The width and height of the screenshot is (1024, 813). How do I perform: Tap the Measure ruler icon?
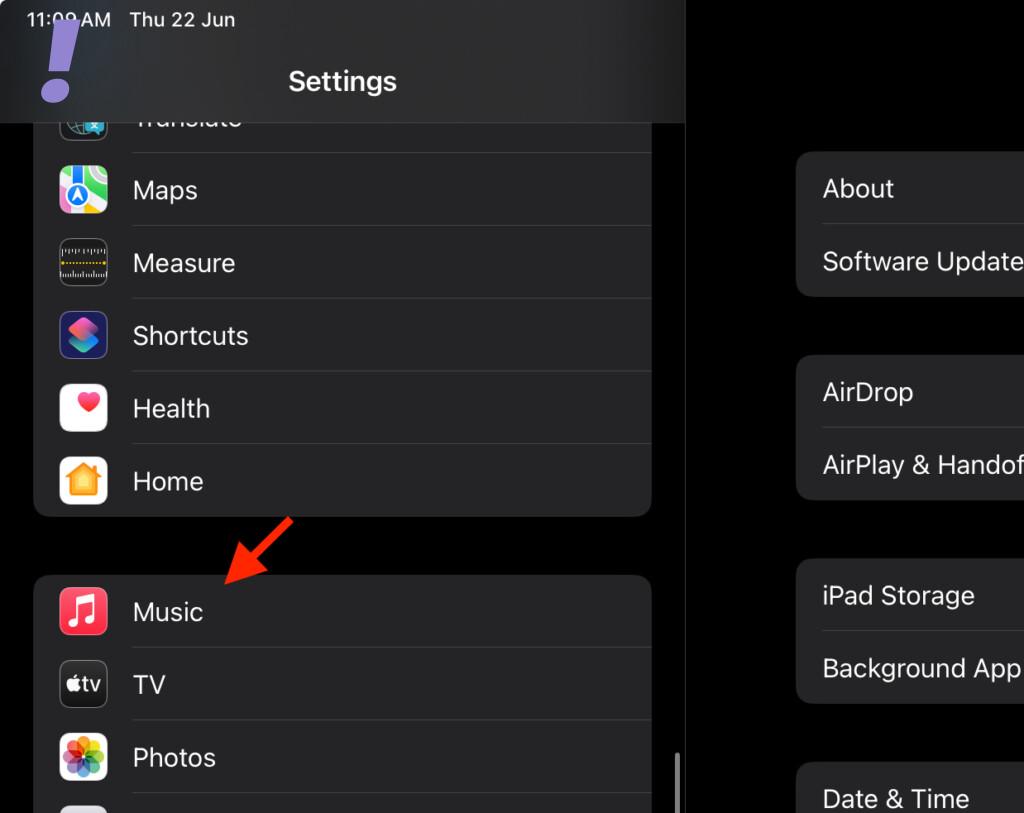(x=84, y=263)
